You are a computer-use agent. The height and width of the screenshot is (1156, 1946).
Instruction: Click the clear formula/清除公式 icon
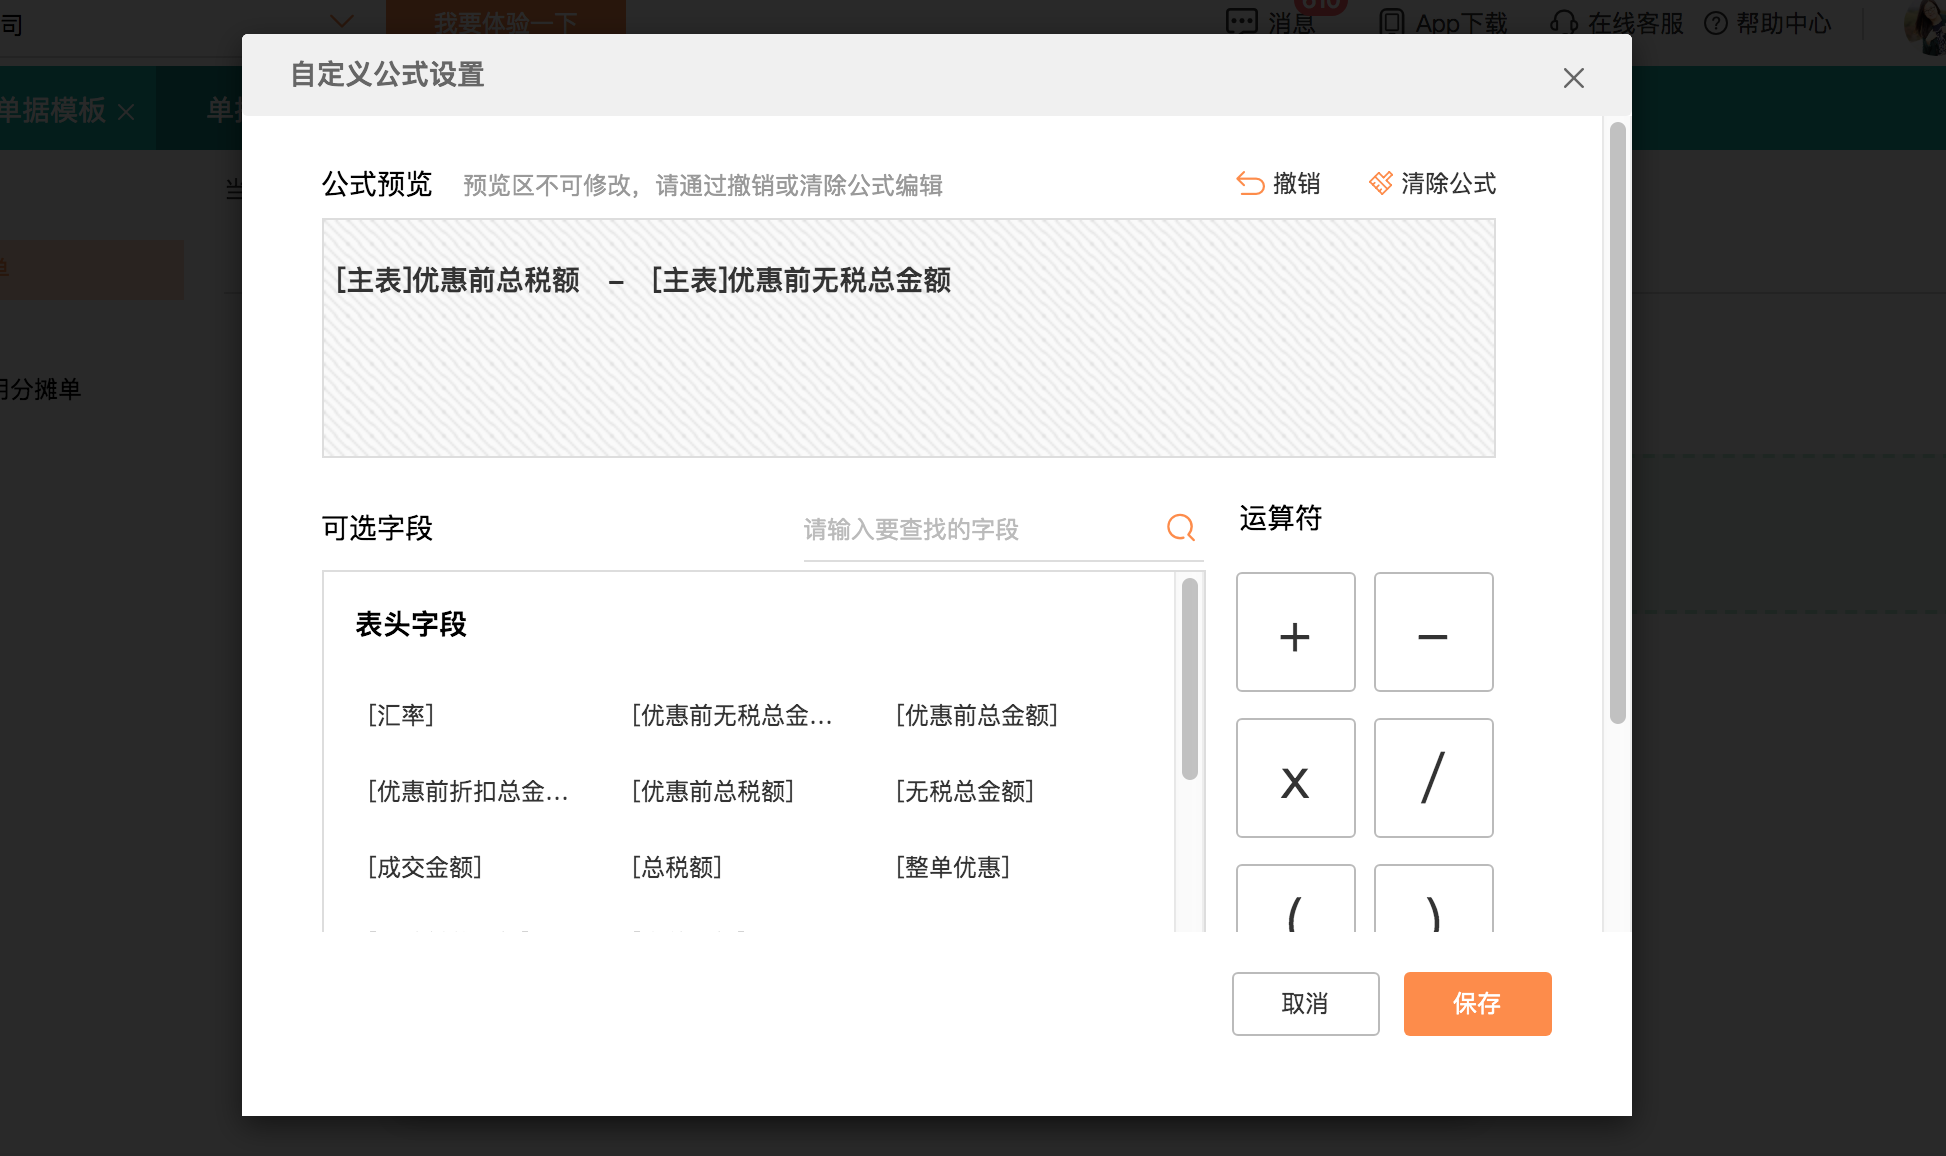[1378, 184]
